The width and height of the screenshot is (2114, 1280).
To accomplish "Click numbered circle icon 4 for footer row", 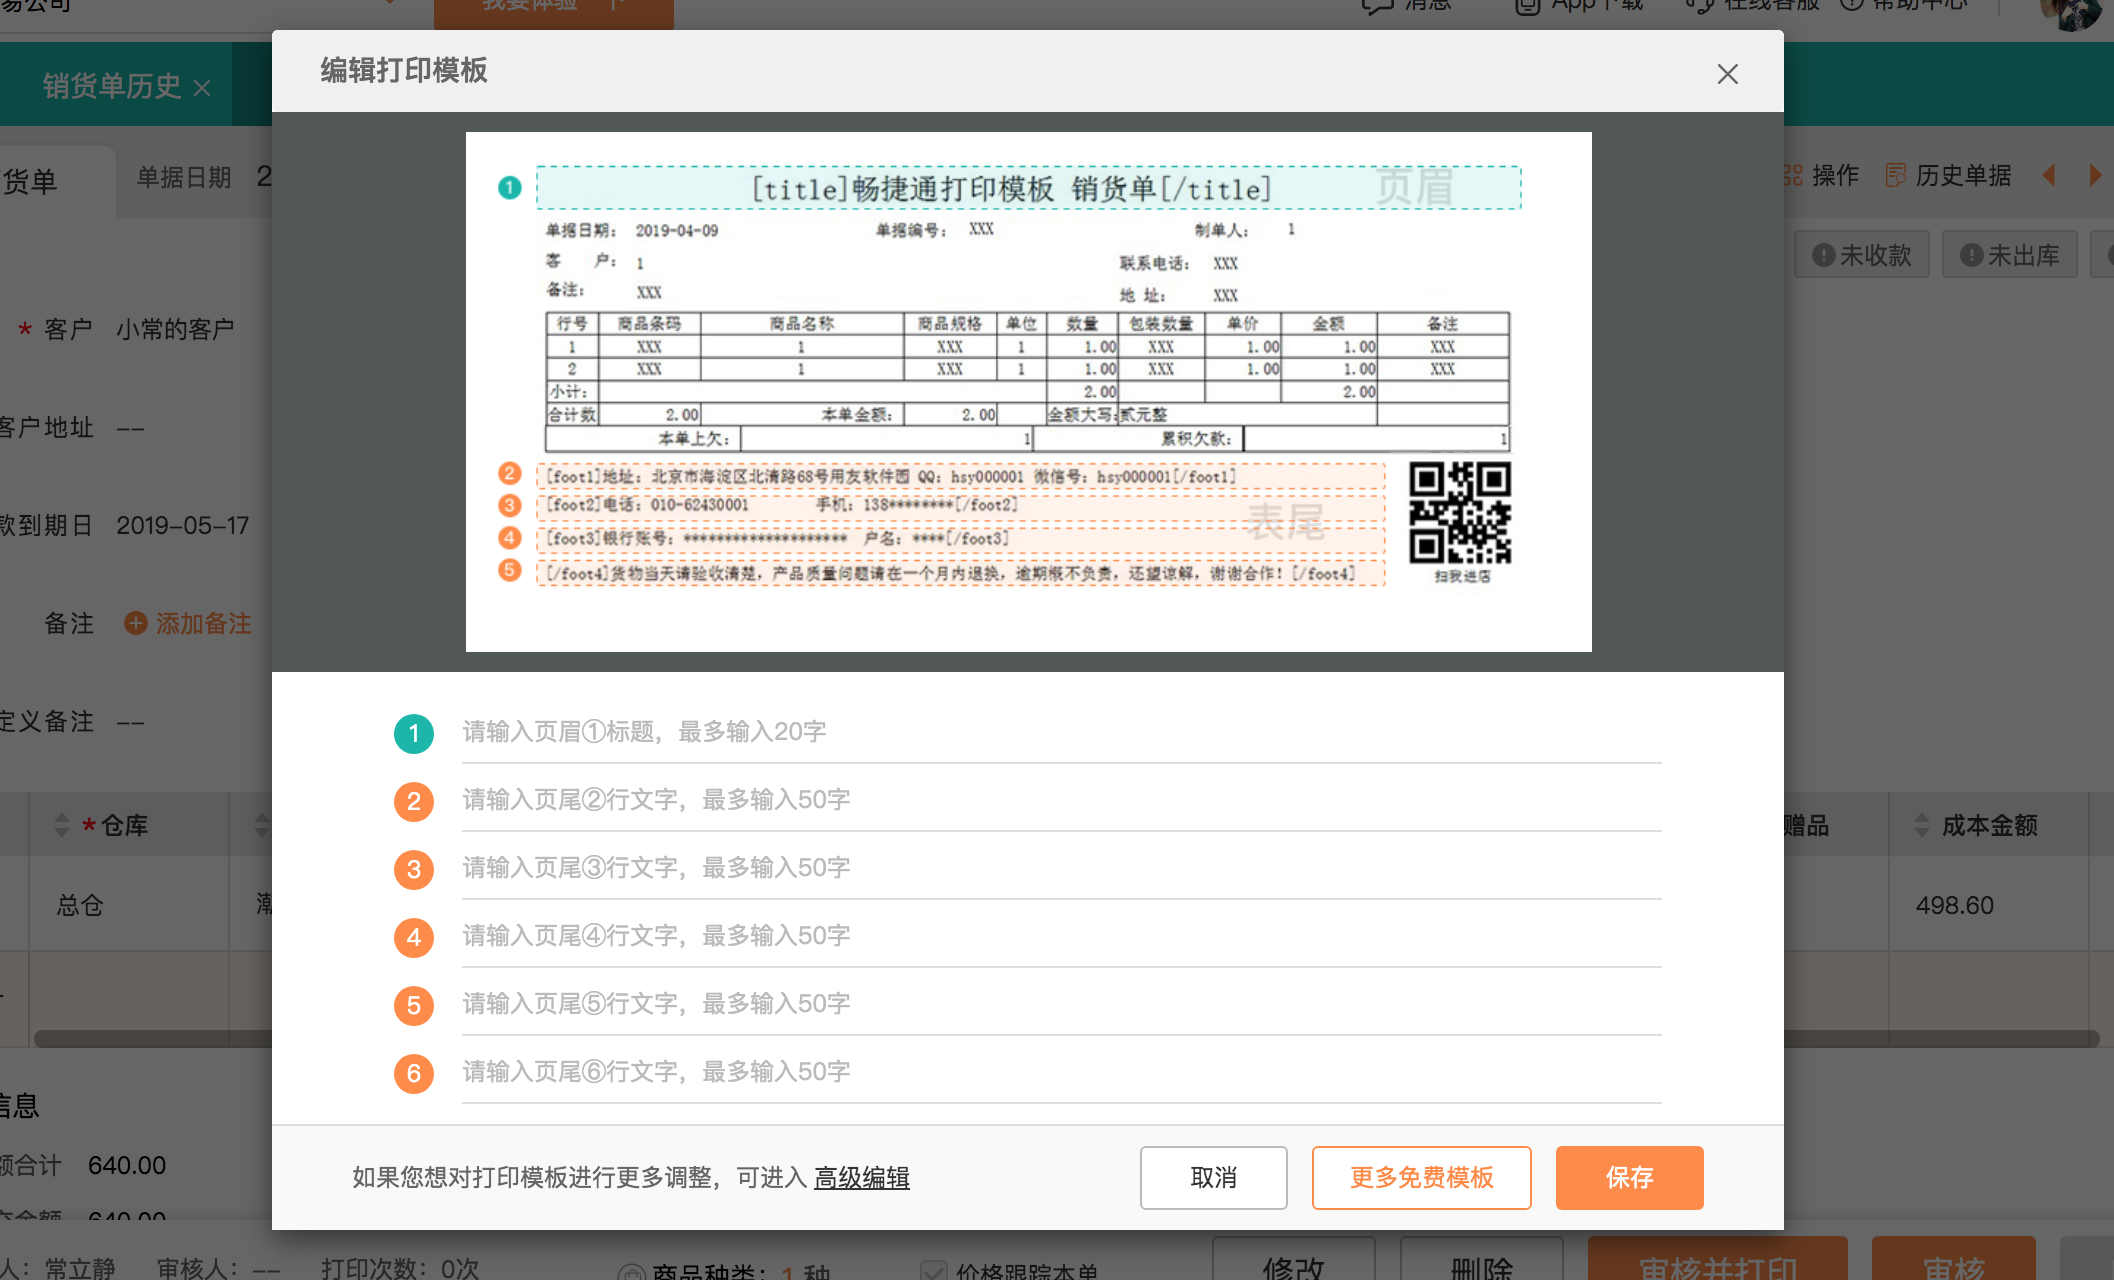I will [x=417, y=936].
